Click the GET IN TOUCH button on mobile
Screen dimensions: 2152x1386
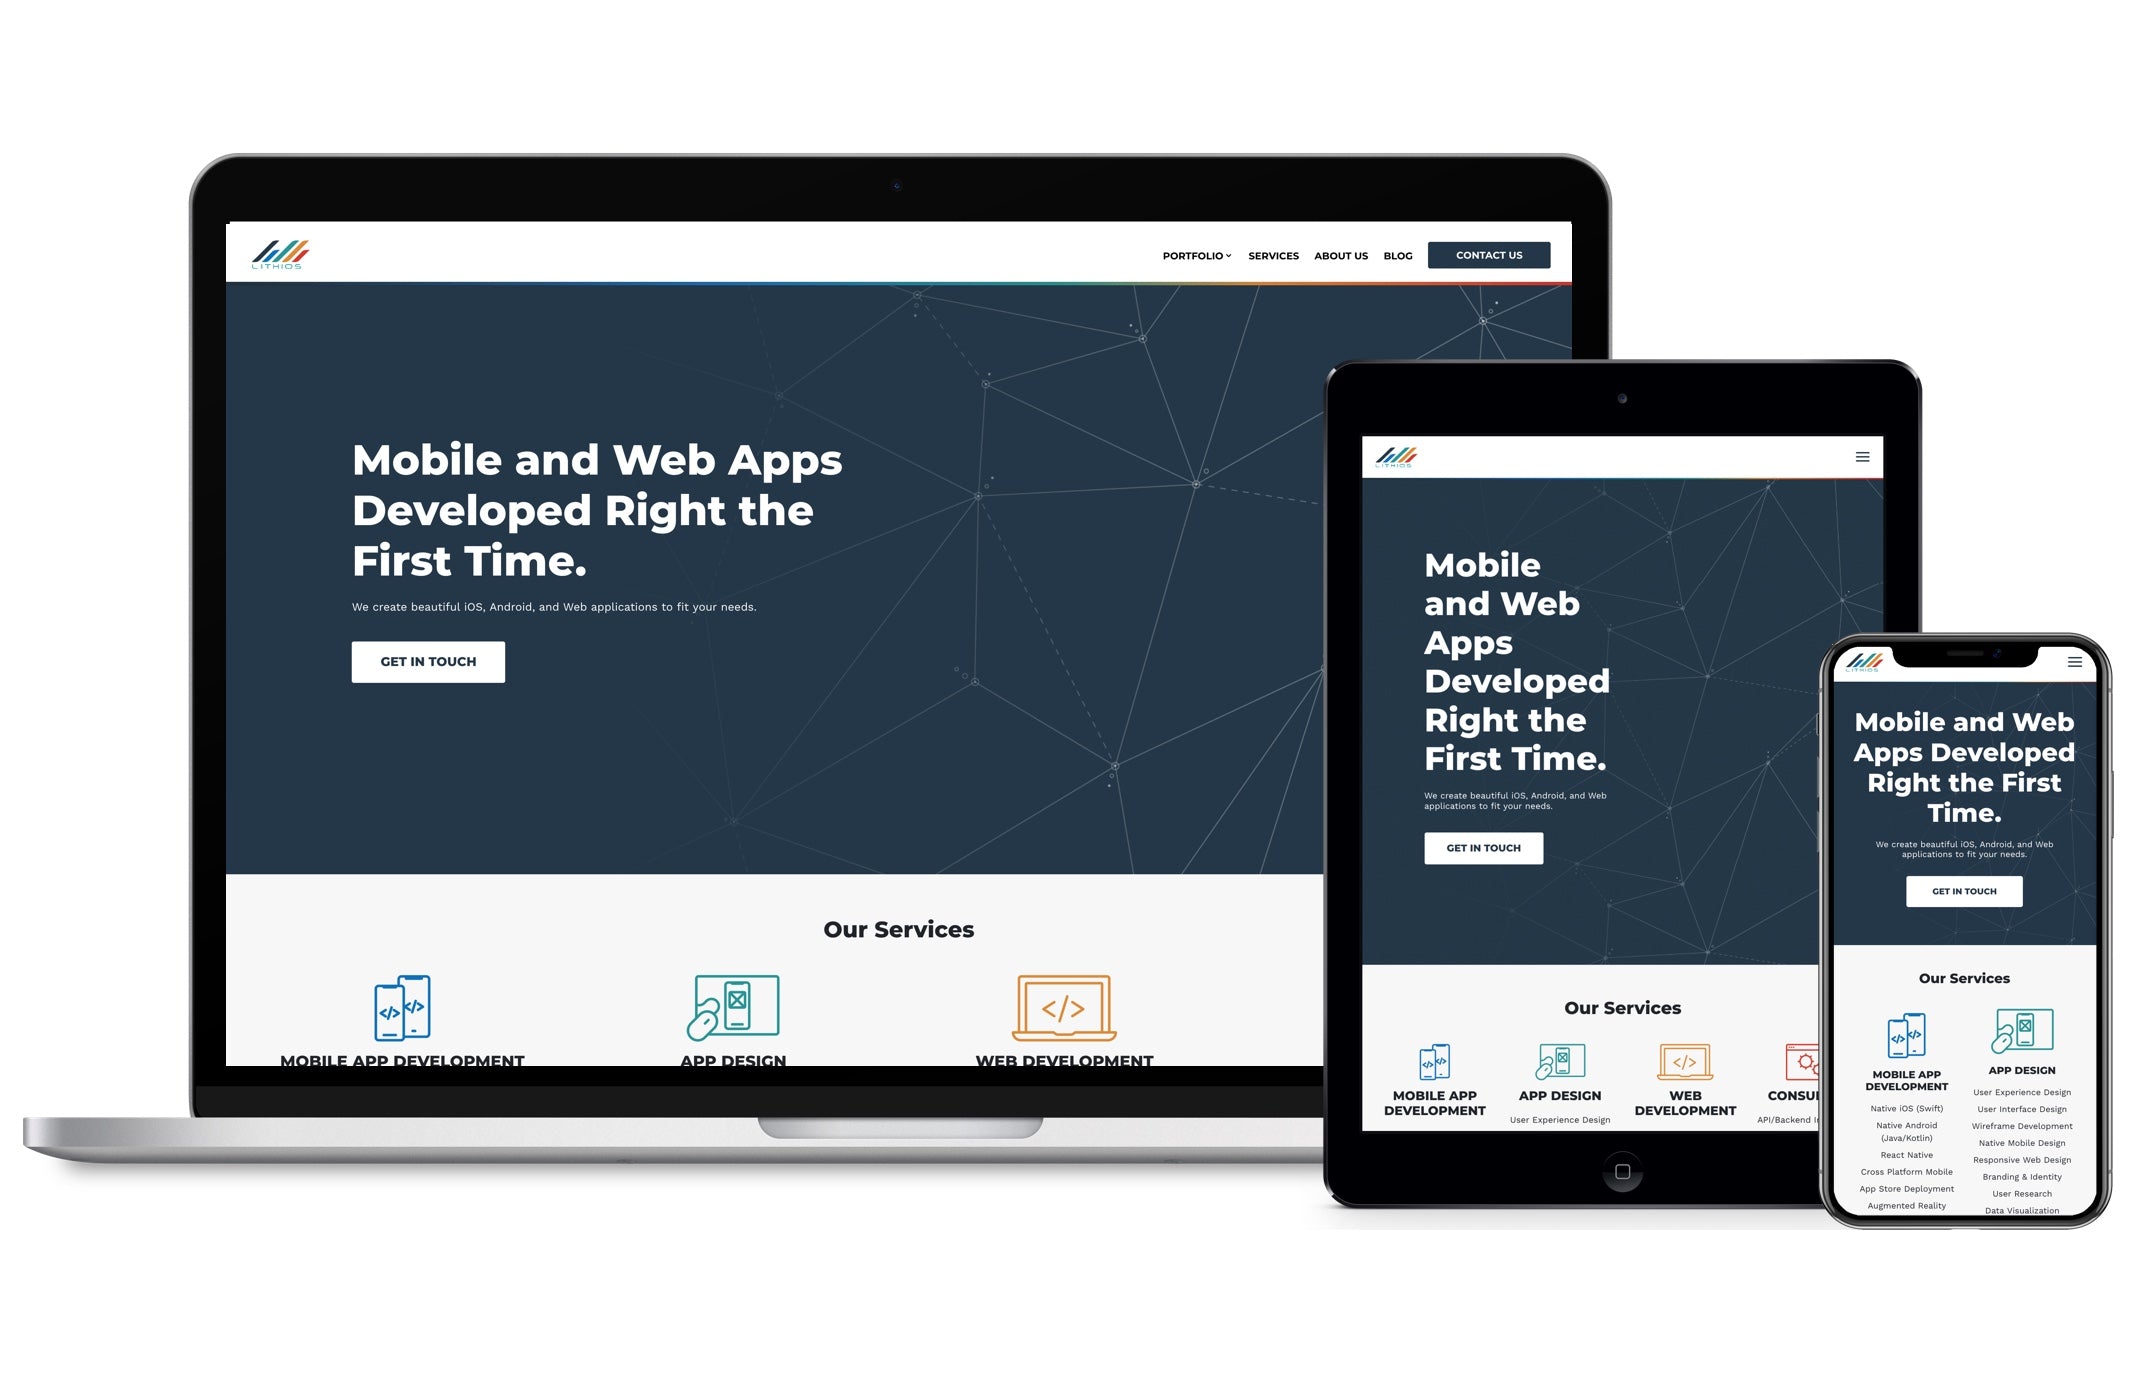coord(1967,891)
